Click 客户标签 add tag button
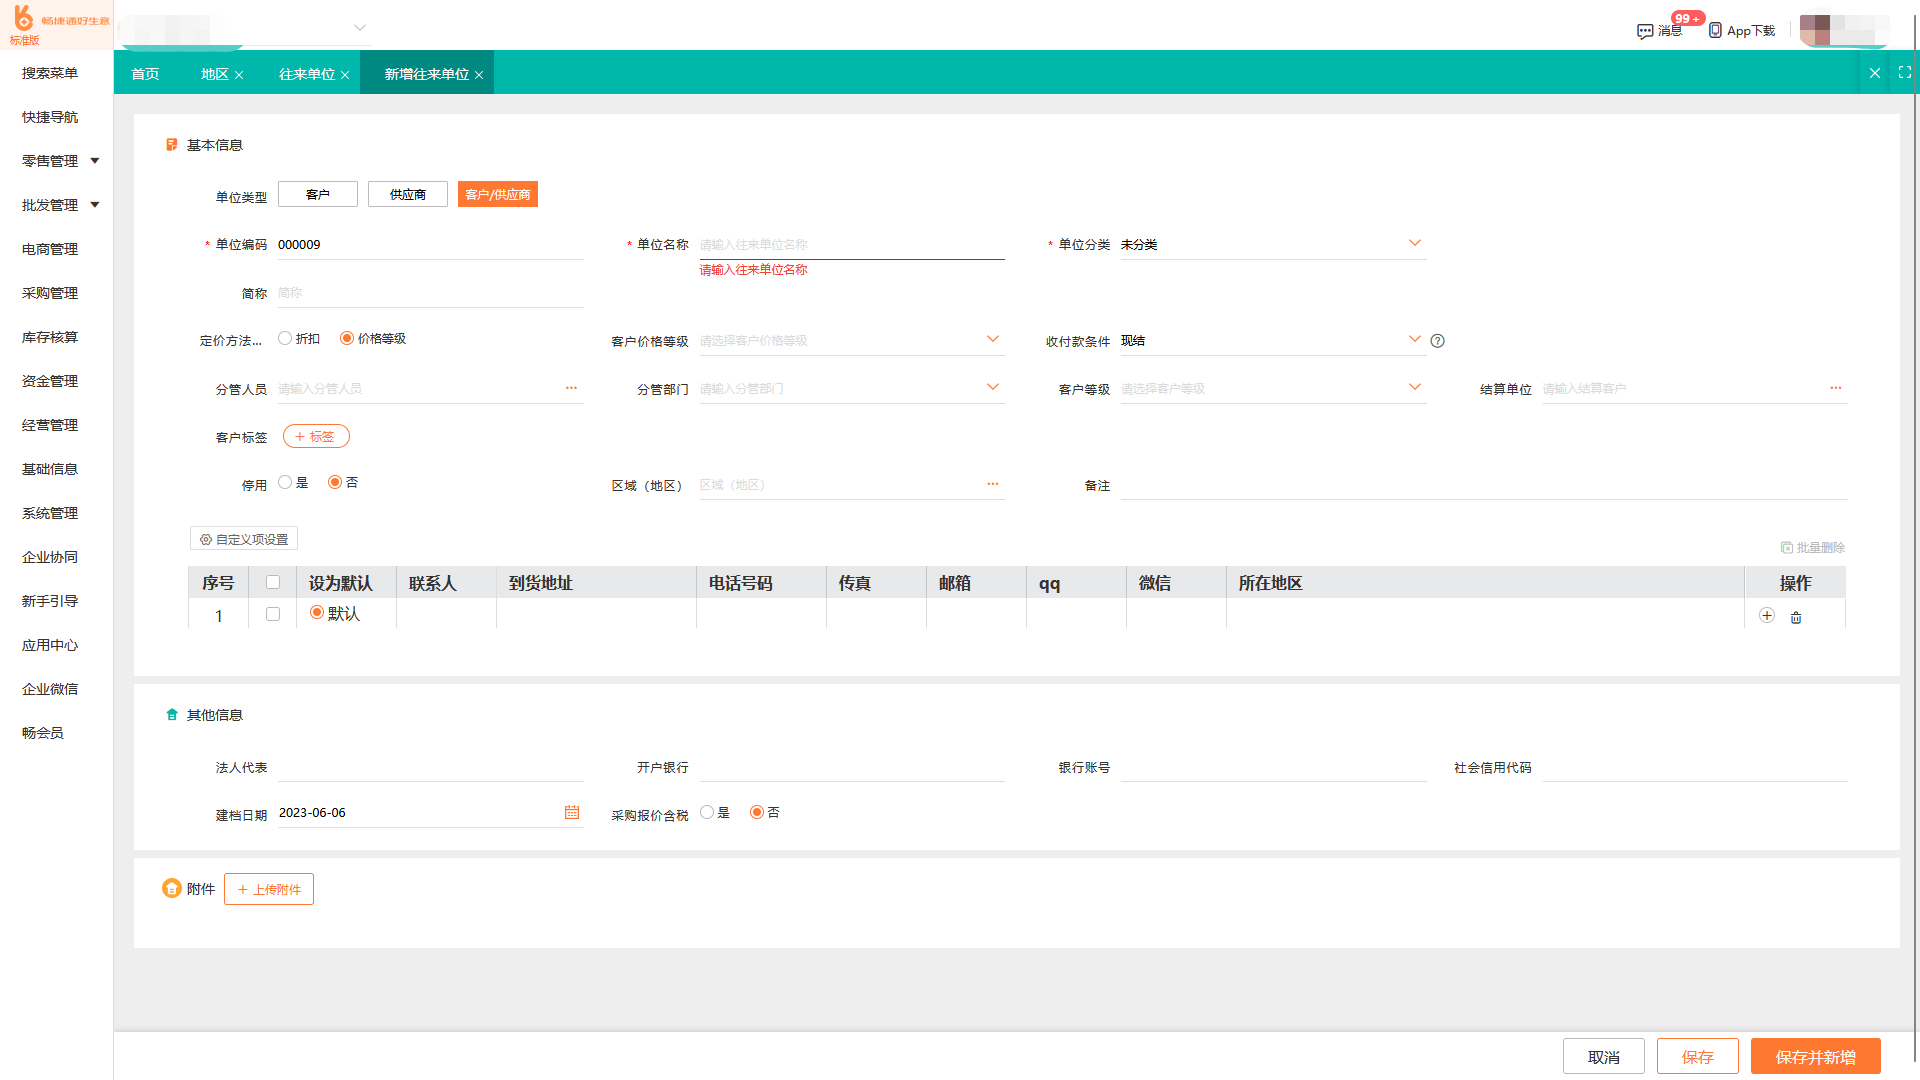 pyautogui.click(x=316, y=435)
